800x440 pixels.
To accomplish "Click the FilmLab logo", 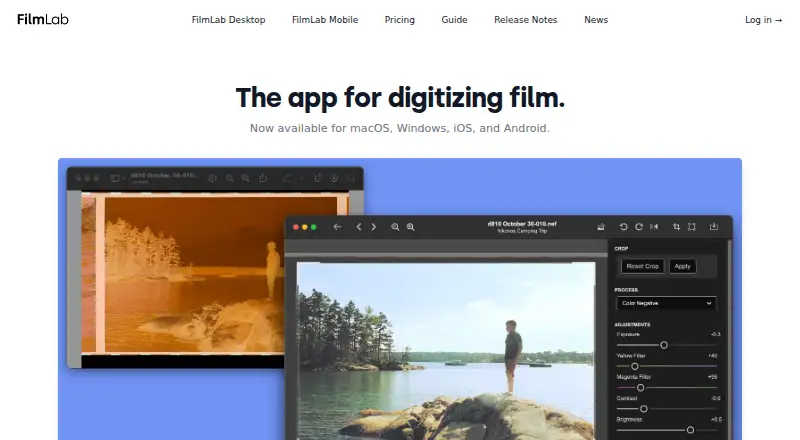I will click(43, 19).
